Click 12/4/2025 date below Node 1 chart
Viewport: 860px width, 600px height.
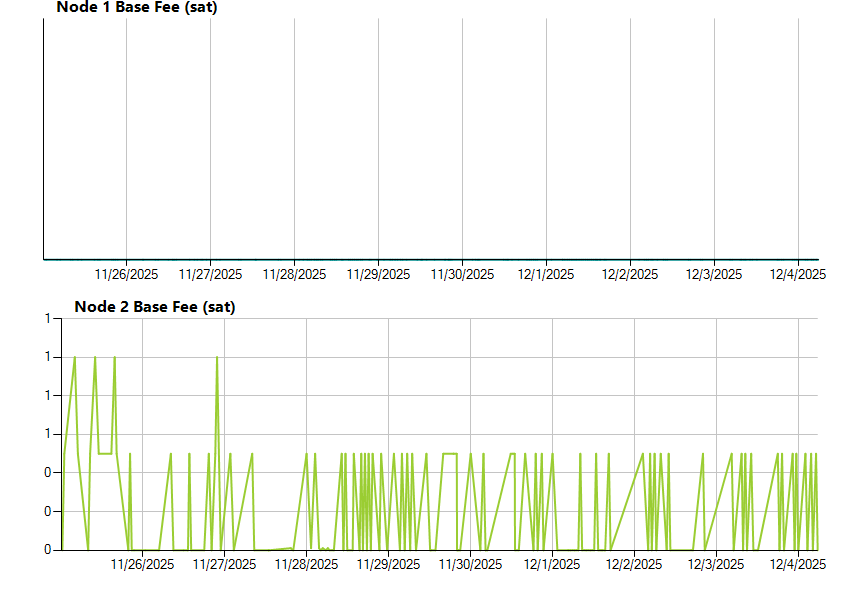pyautogui.click(x=797, y=273)
